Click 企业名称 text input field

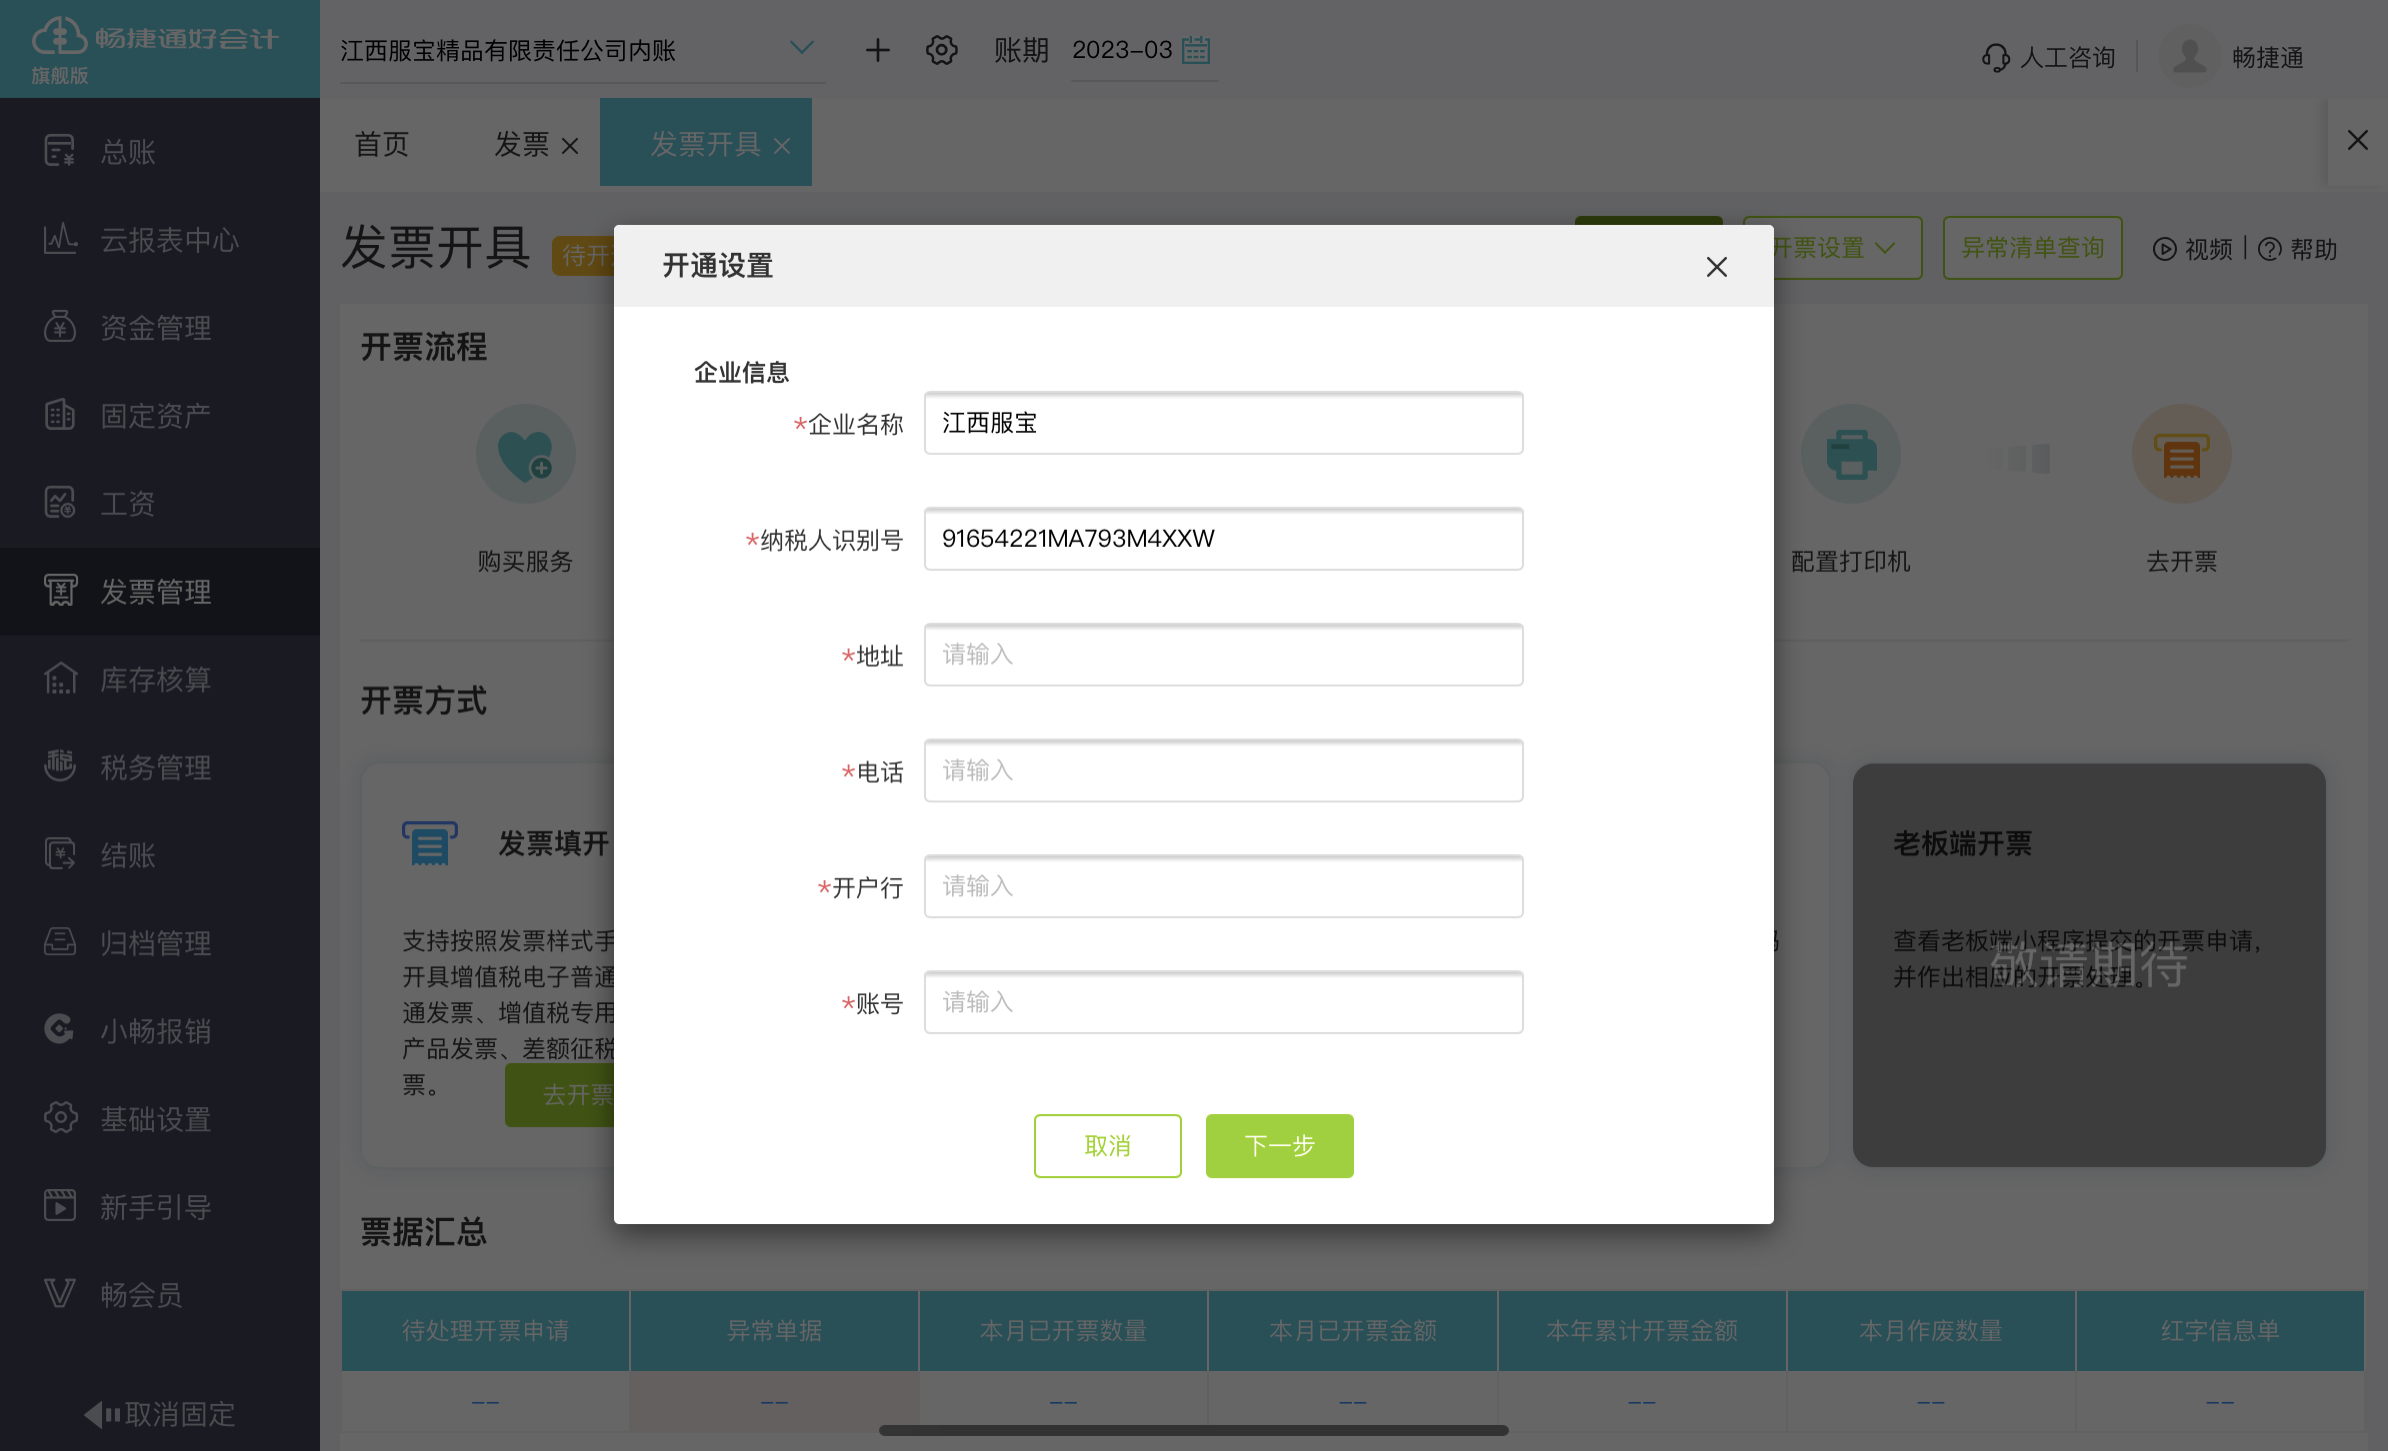(x=1221, y=423)
